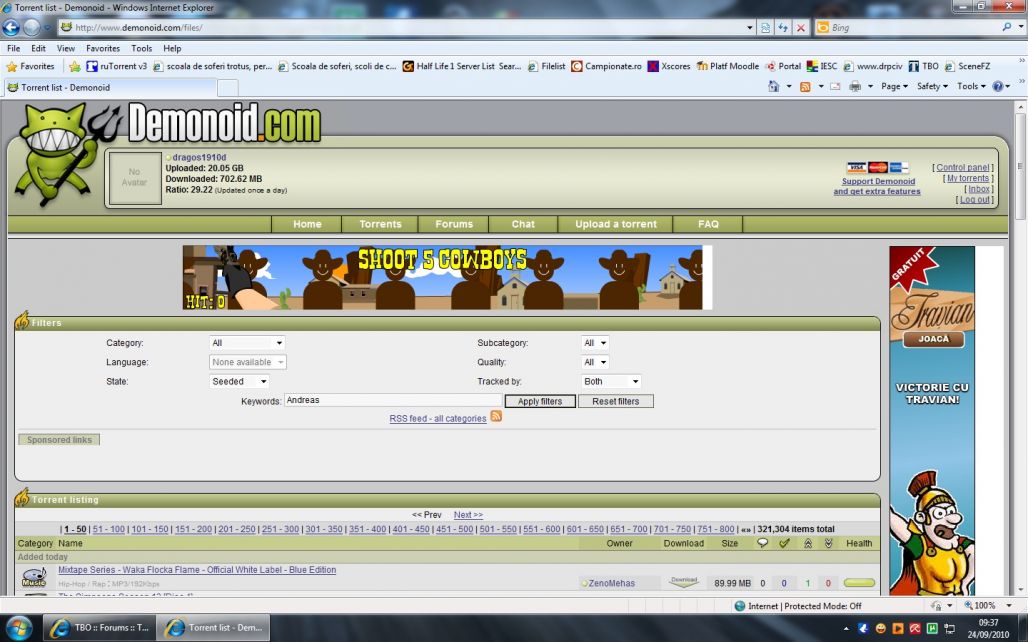The height and width of the screenshot is (642, 1028).
Task: Click the Apply filters button
Action: (x=540, y=401)
